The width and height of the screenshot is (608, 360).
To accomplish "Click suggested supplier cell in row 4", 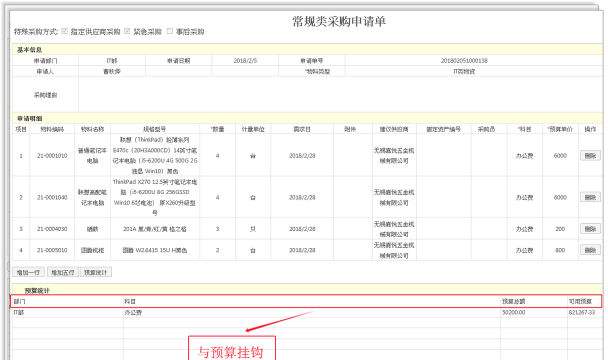I will coord(394,250).
